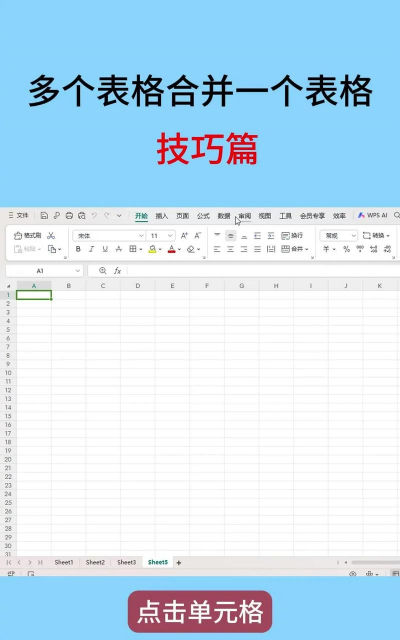Open the font name 宋体 dropdown

[x=109, y=236]
